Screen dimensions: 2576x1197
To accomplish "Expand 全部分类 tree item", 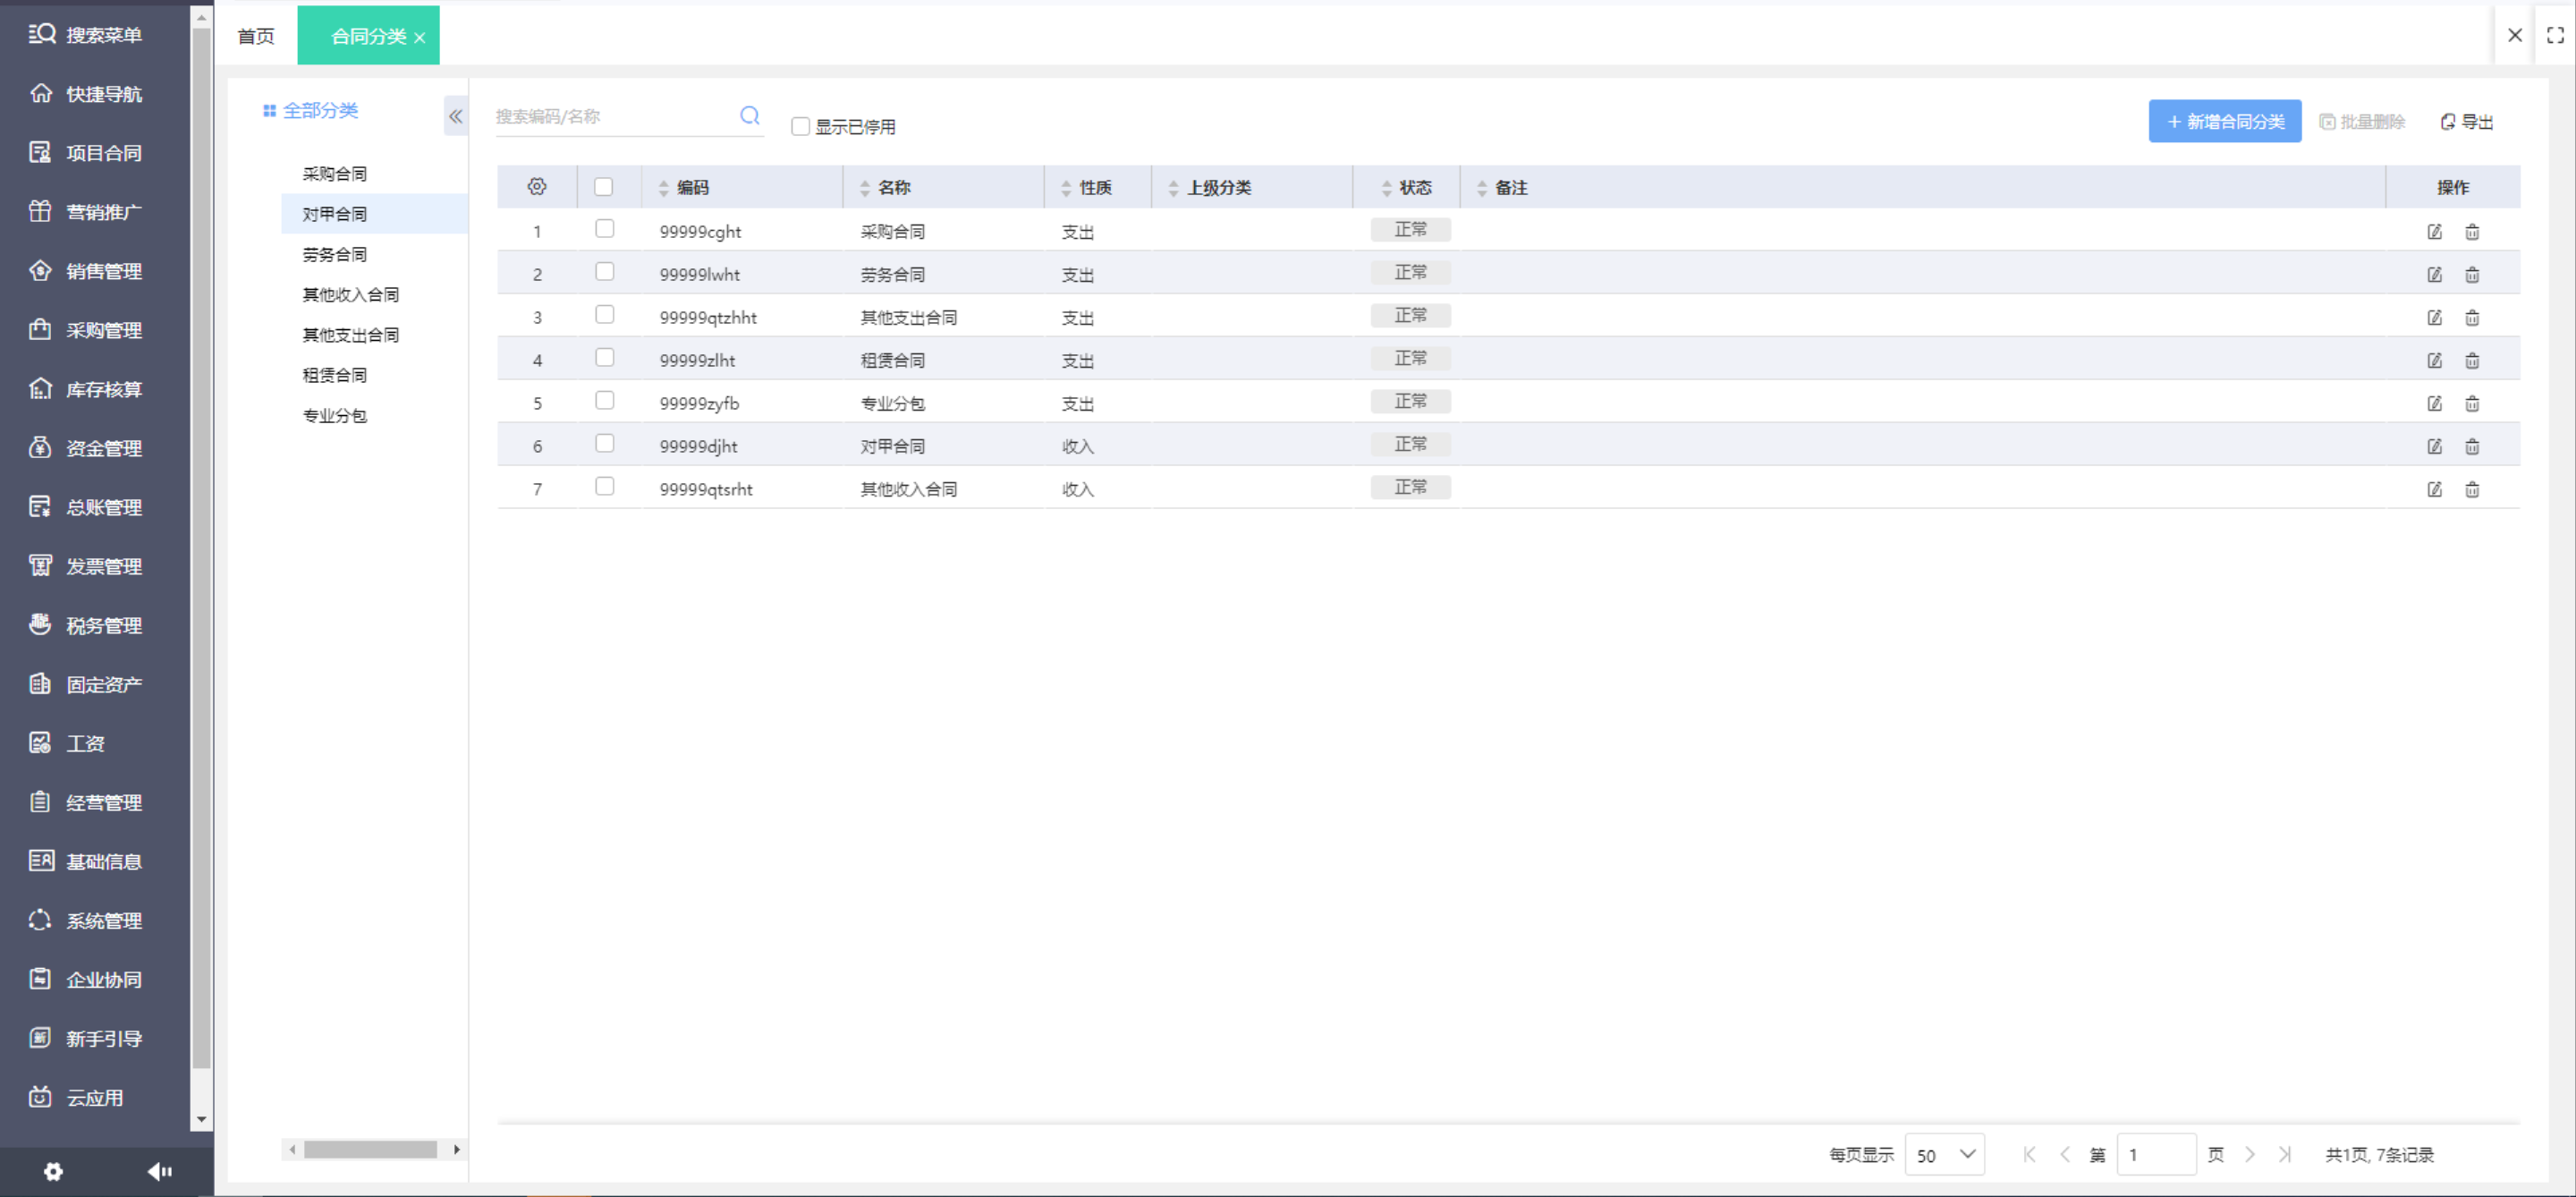I will click(x=269, y=110).
